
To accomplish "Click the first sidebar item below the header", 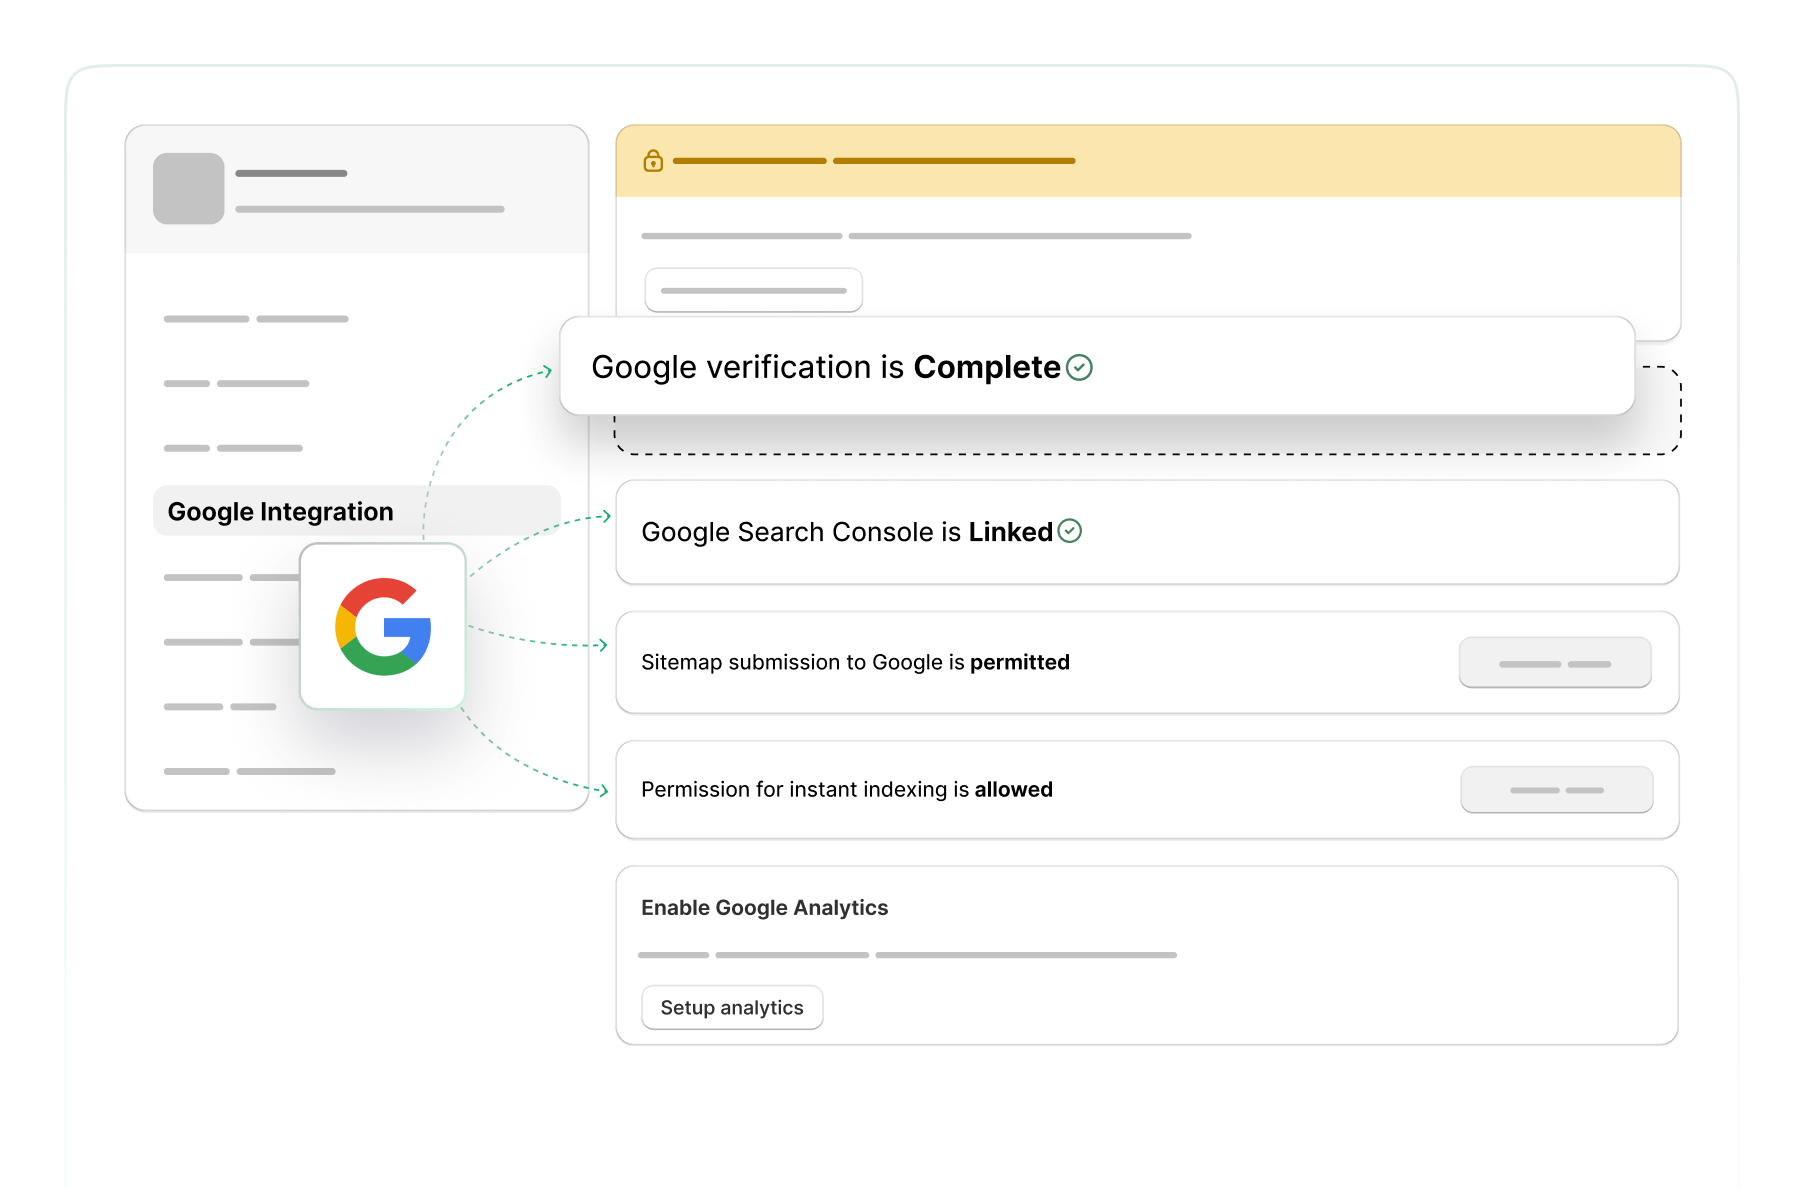I will coord(256,319).
